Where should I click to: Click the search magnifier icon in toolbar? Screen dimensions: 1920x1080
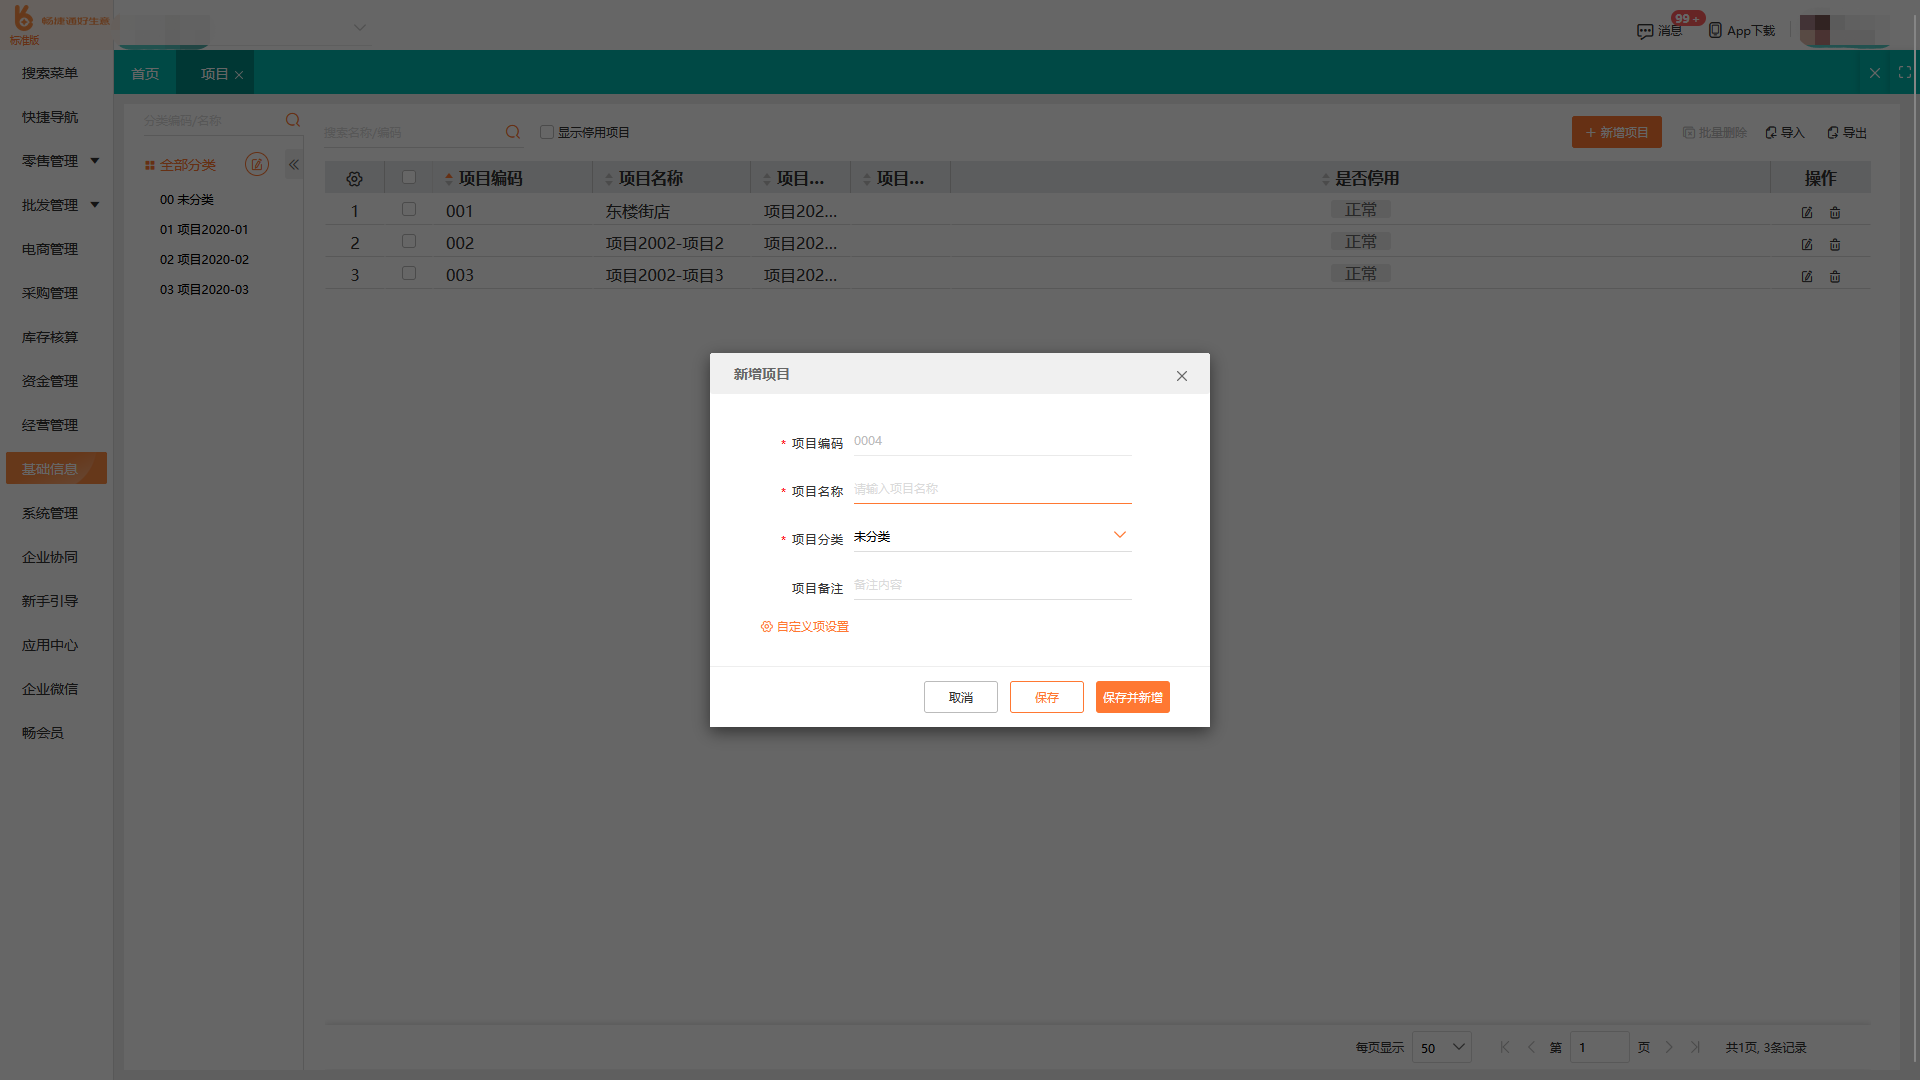coord(514,132)
